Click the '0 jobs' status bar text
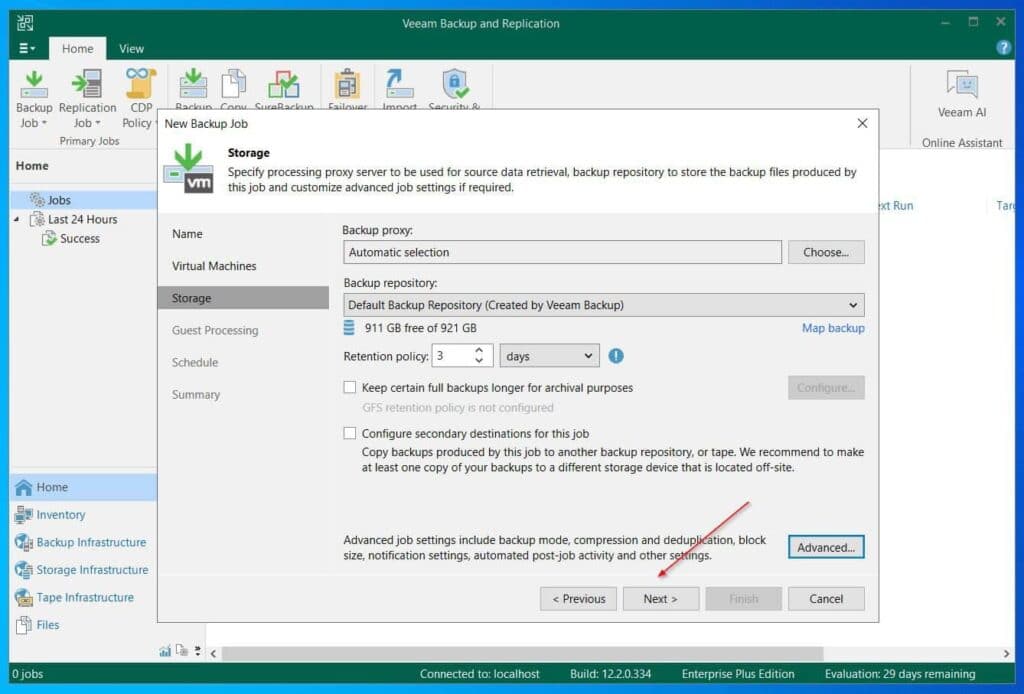Viewport: 1024px width, 694px height. pyautogui.click(x=27, y=674)
